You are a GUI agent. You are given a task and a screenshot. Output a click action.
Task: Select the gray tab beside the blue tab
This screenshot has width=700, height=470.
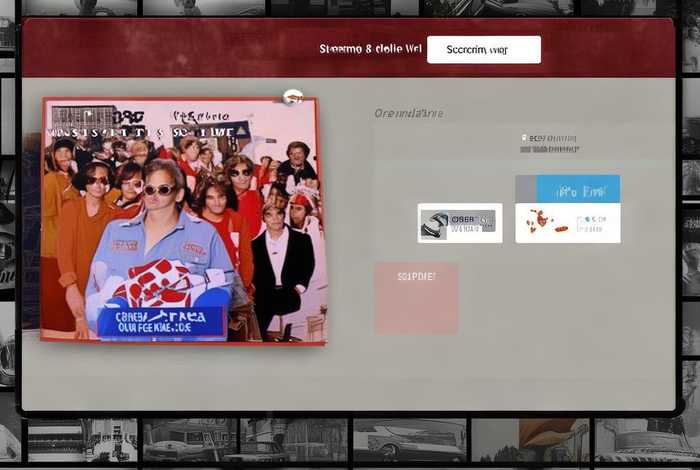526,189
